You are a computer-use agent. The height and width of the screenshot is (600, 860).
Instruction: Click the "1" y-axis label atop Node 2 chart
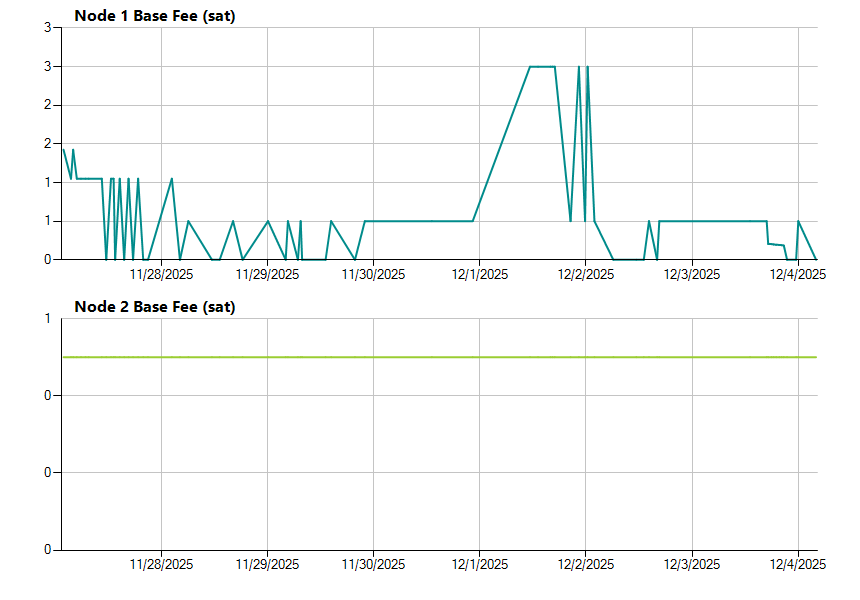click(47, 319)
